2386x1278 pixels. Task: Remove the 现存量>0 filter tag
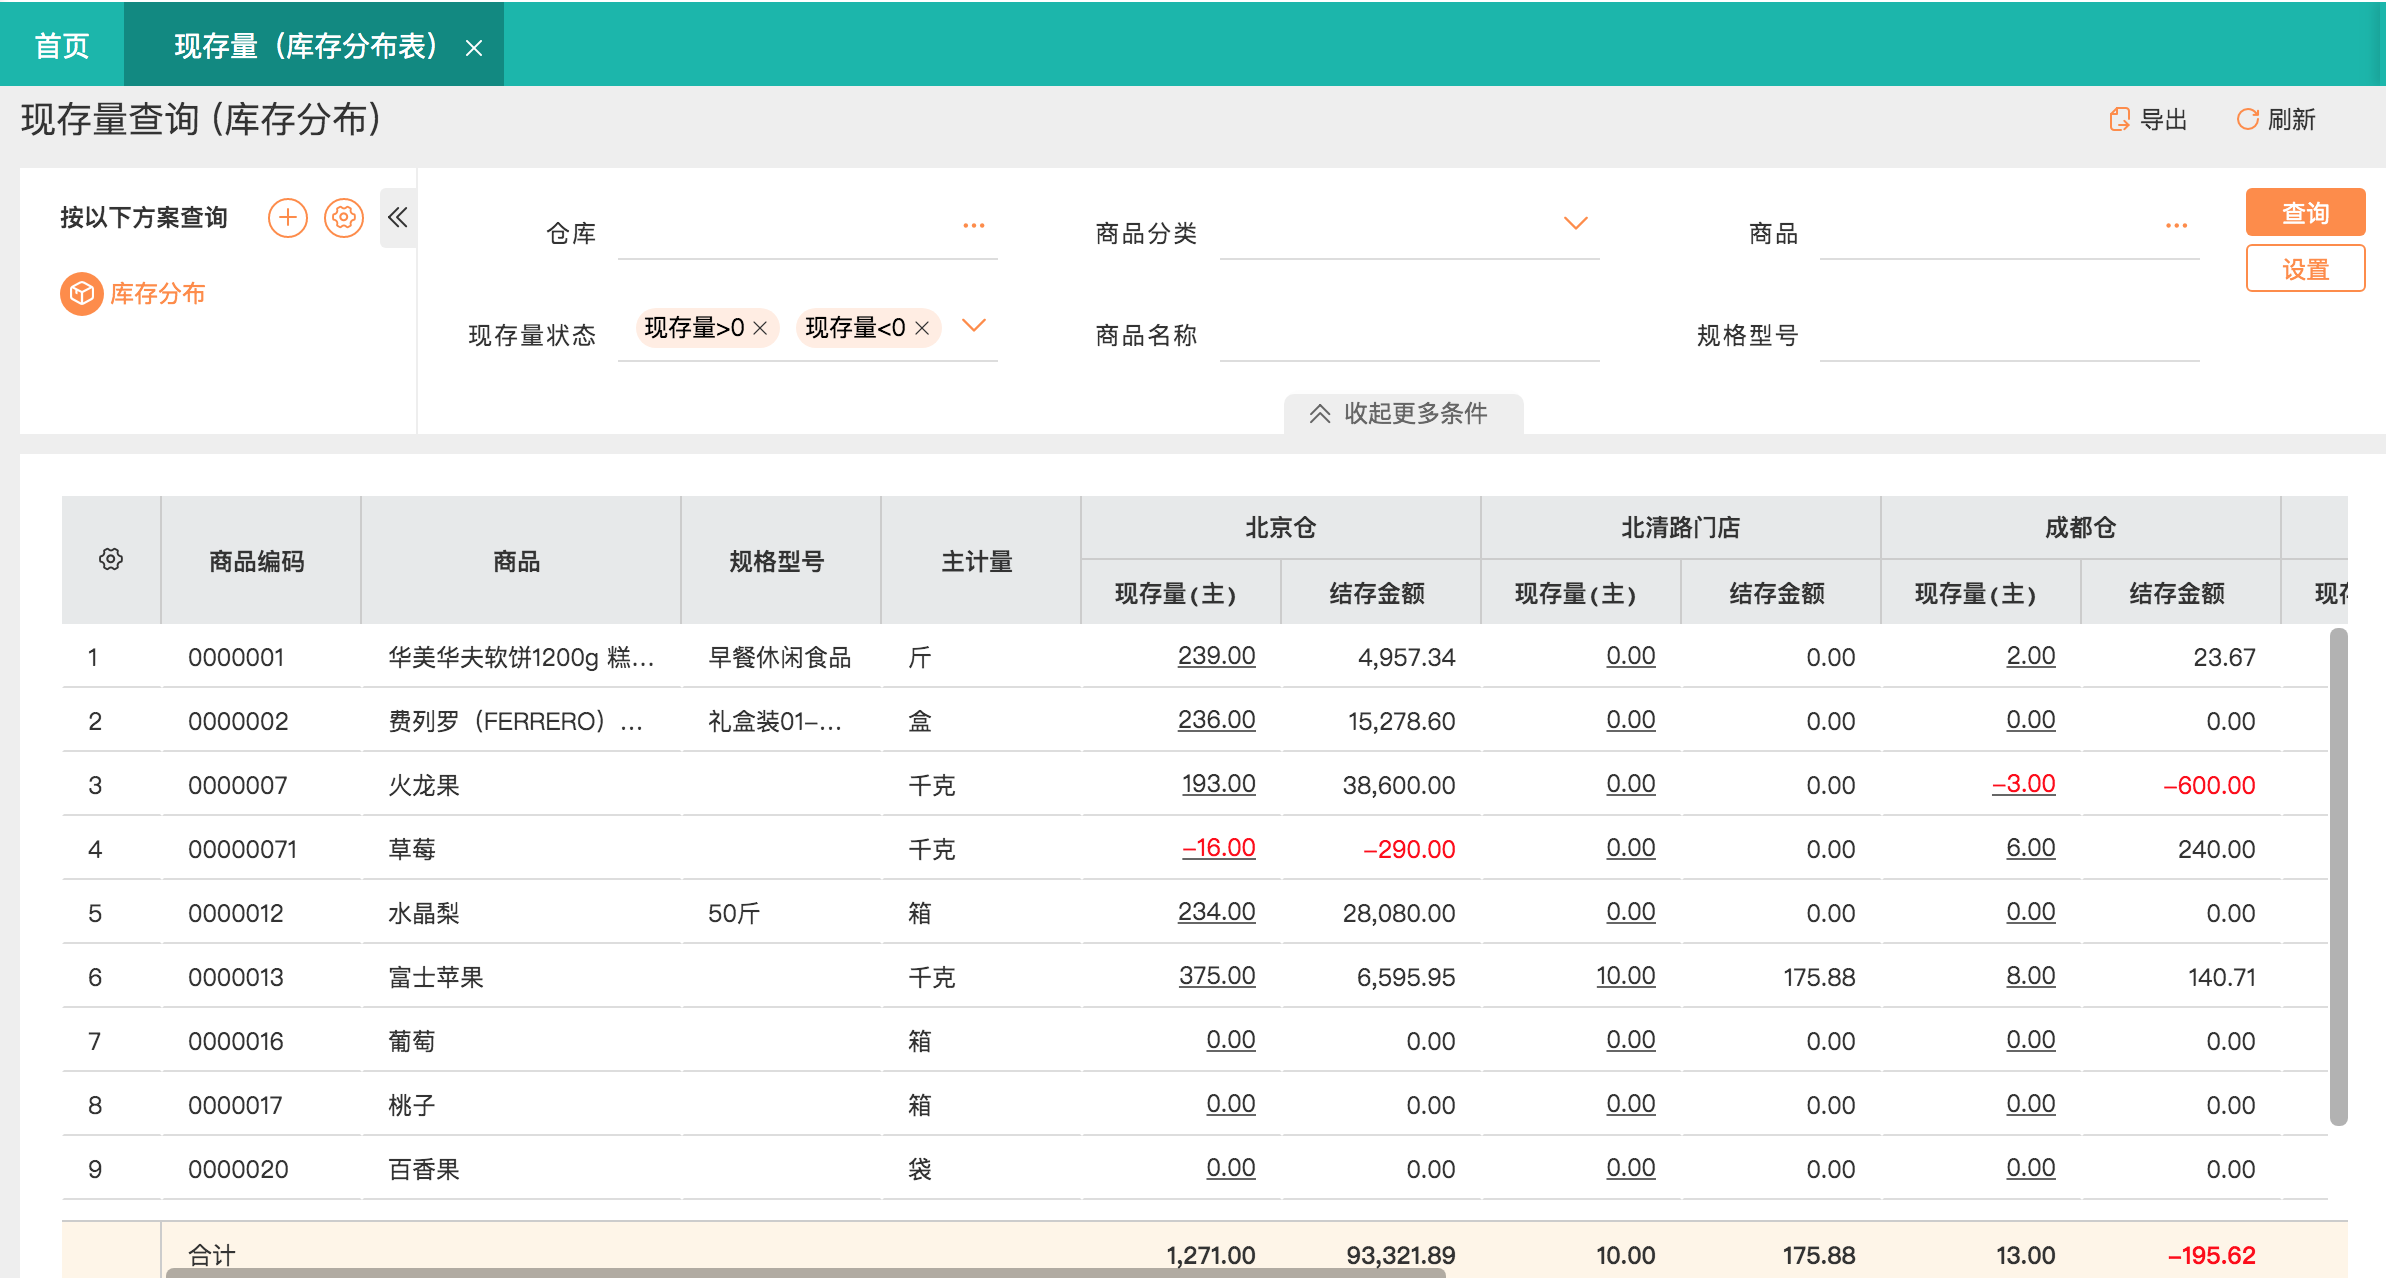(x=759, y=328)
